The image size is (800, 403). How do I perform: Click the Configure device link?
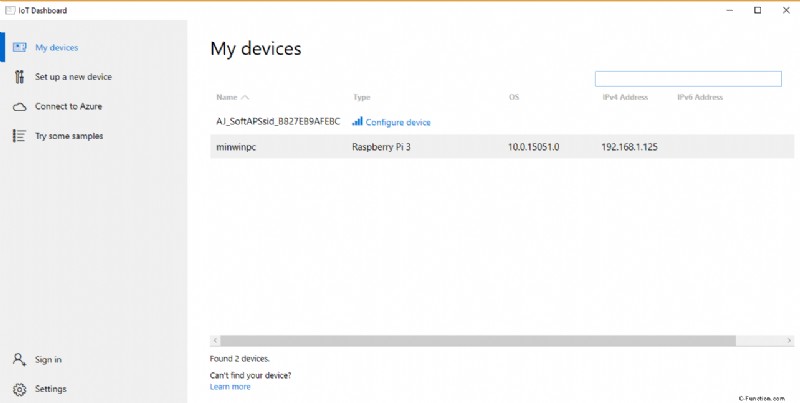tap(398, 122)
